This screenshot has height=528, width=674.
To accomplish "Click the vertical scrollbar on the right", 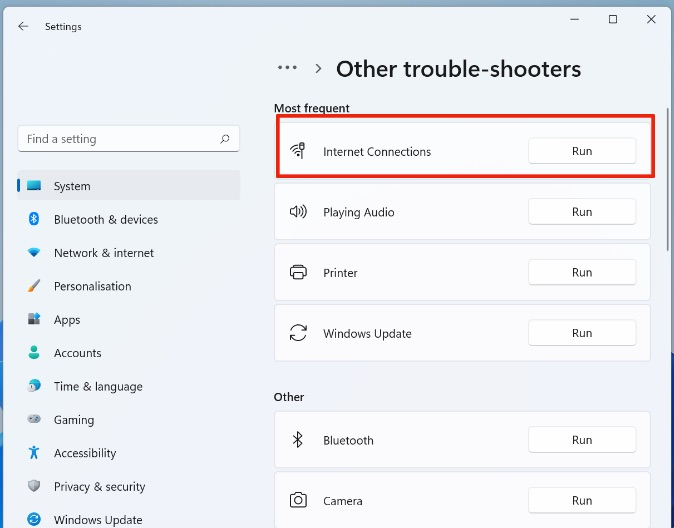I will pyautogui.click(x=668, y=178).
